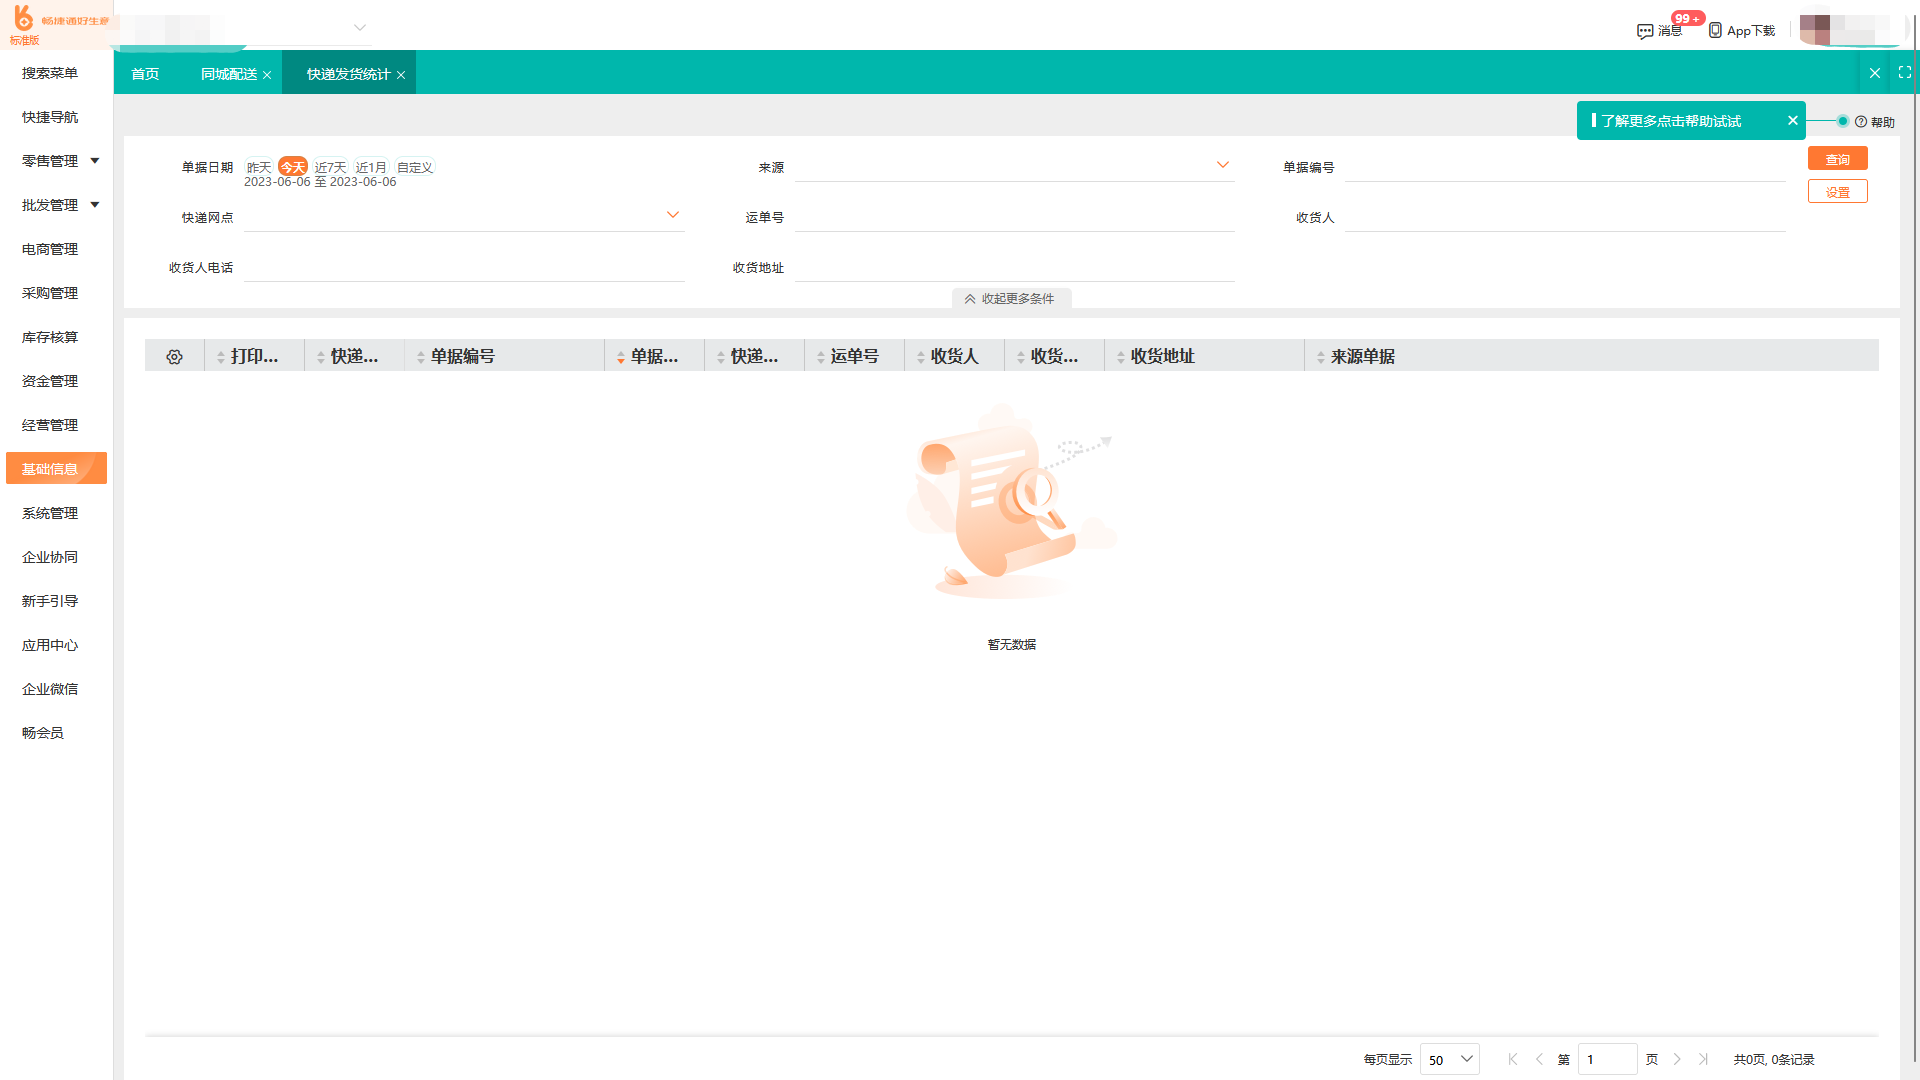Click the 基础信息 menu item

tap(51, 468)
